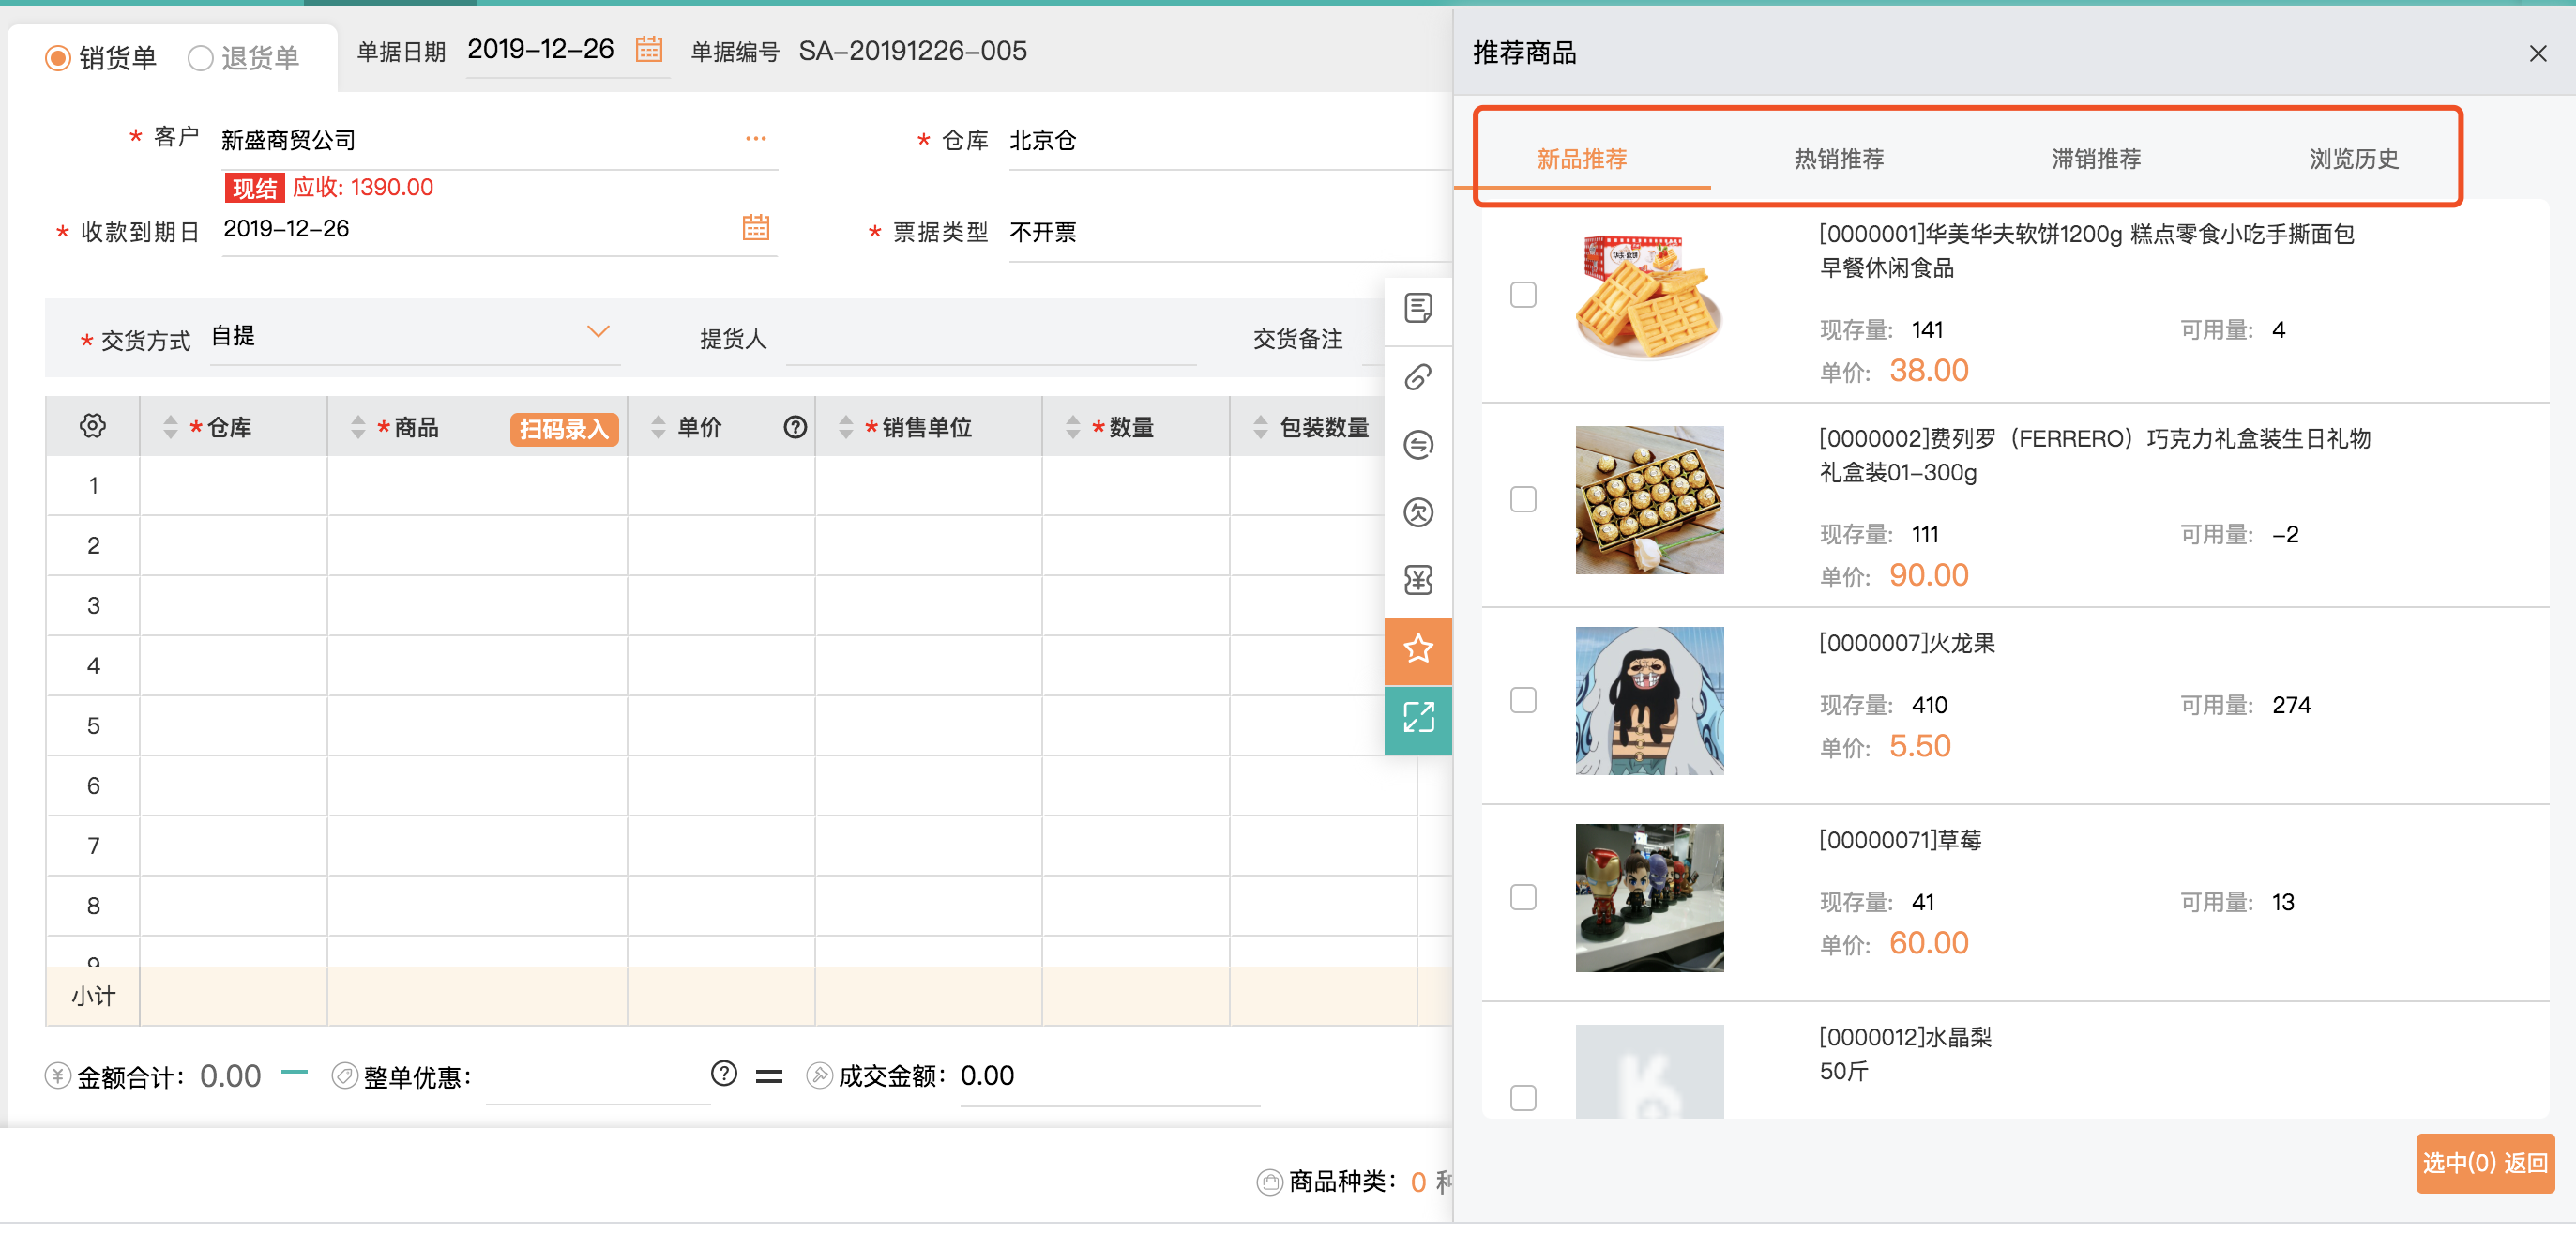Click the expand/fullscreen icon in sidebar
The width and height of the screenshot is (2576, 1235).
(x=1417, y=719)
